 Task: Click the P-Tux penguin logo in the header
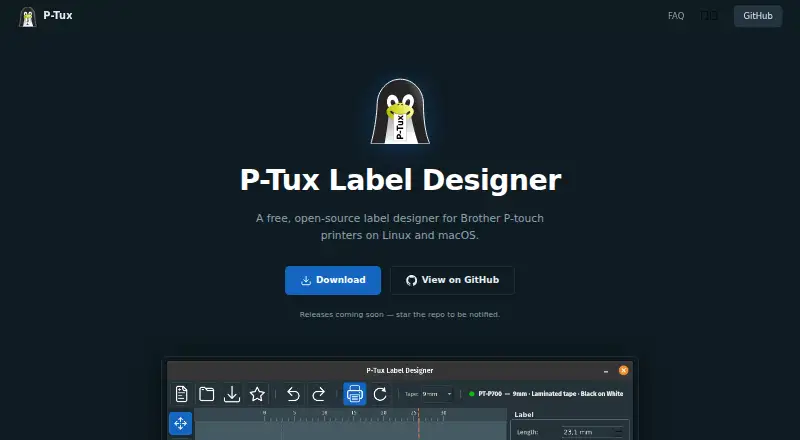[28, 16]
